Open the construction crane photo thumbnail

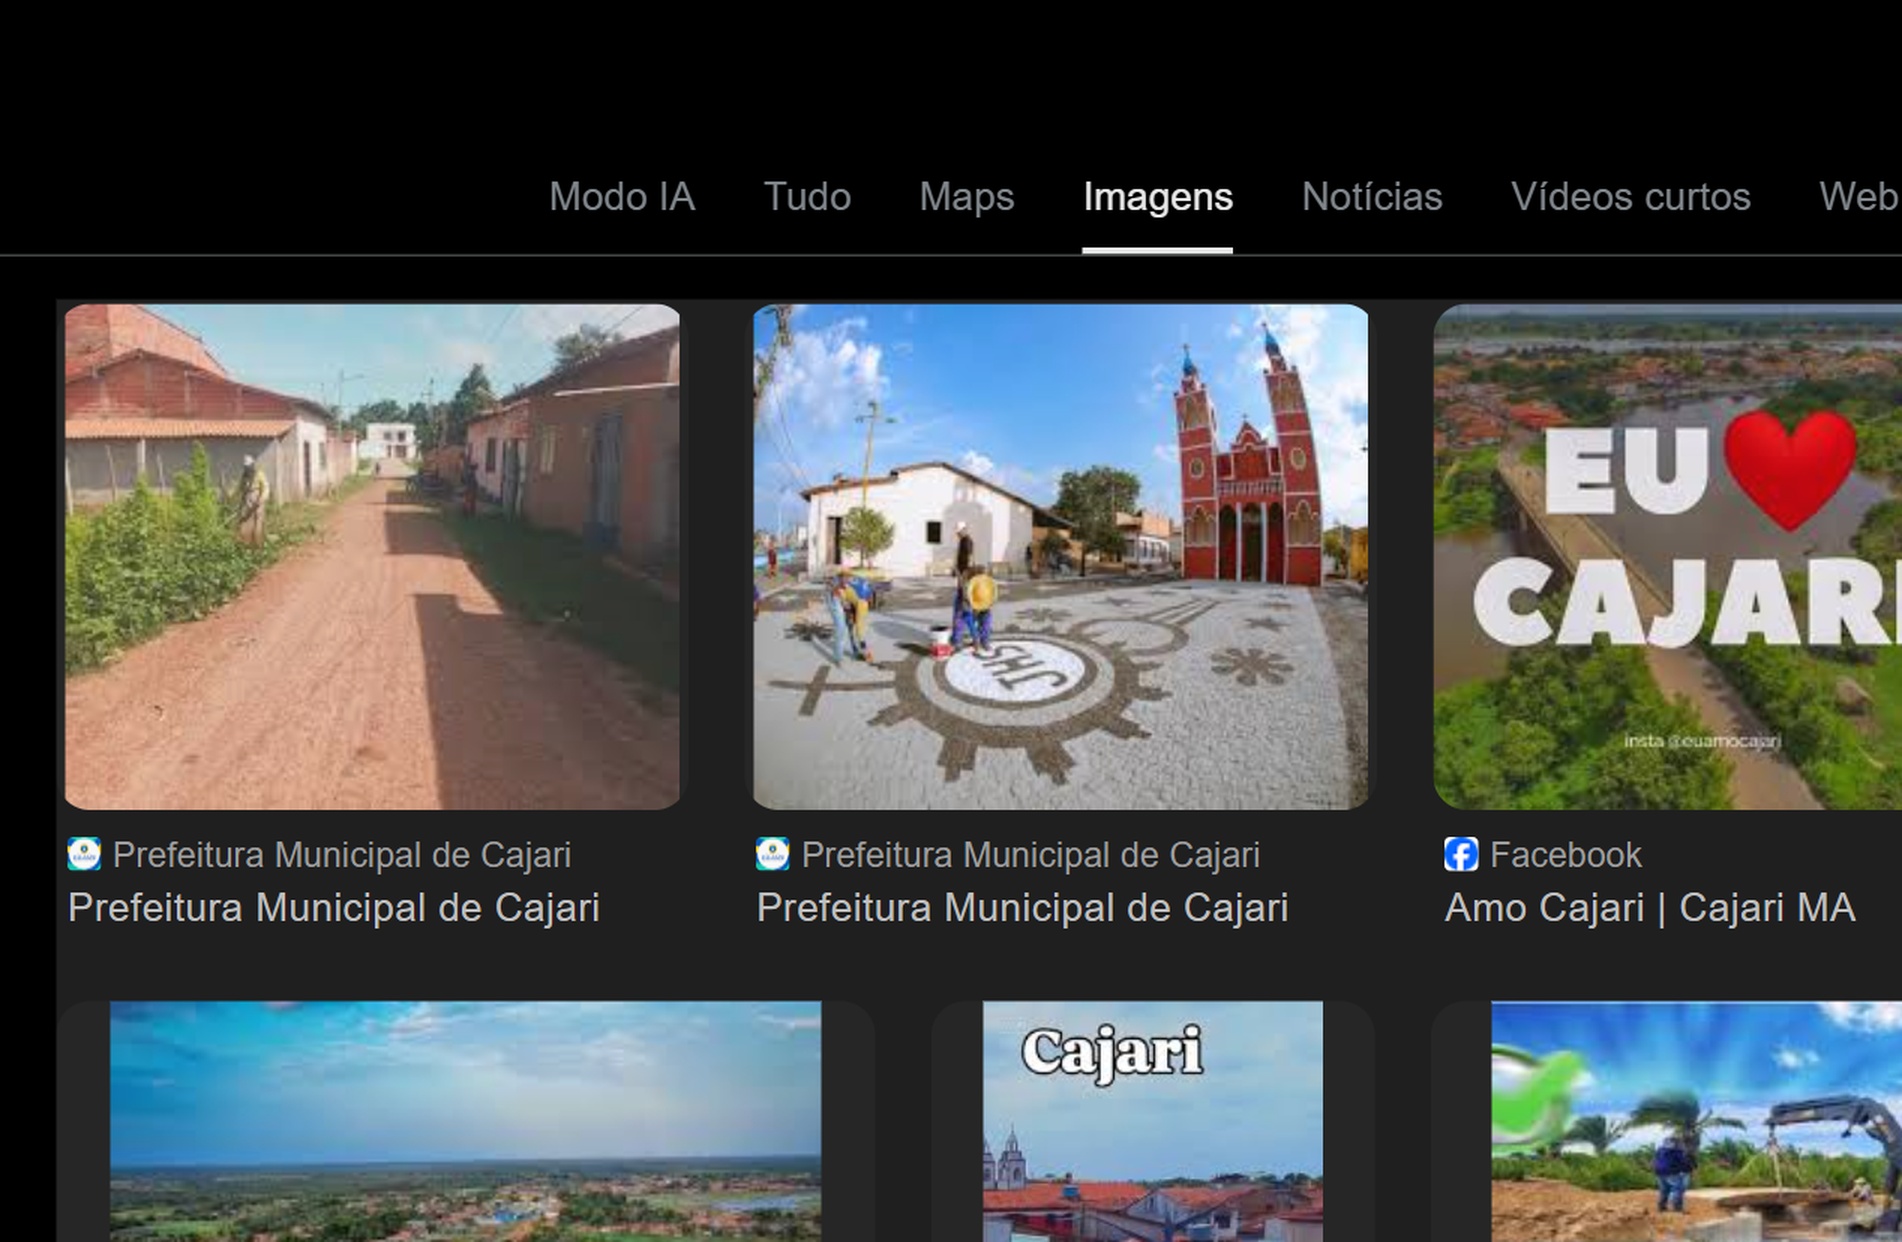point(1695,1120)
